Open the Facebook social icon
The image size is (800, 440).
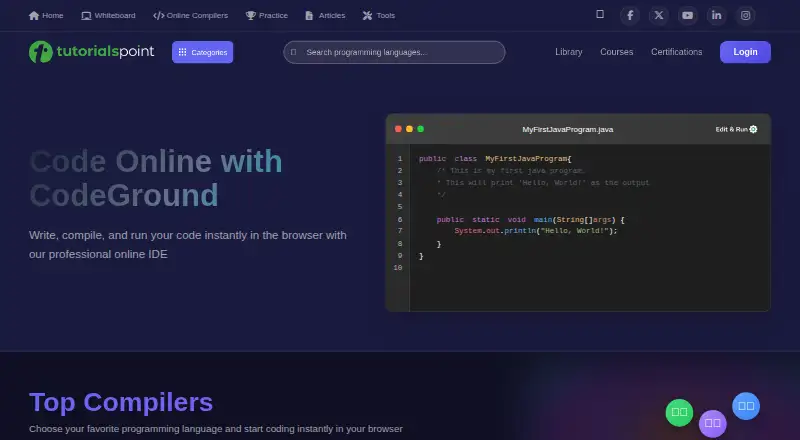point(630,15)
